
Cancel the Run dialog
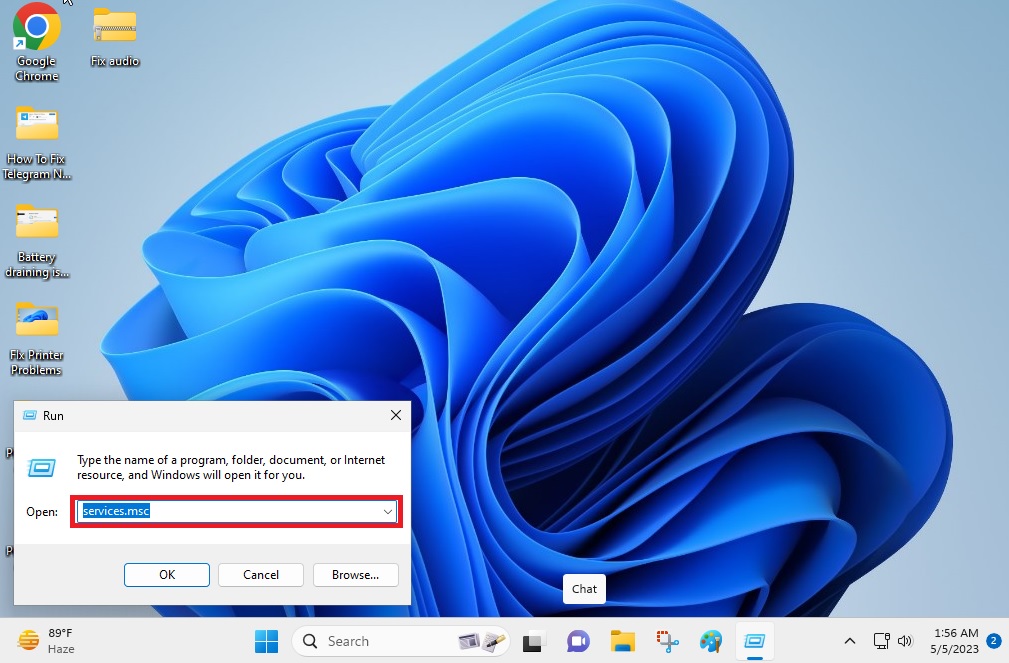point(261,575)
